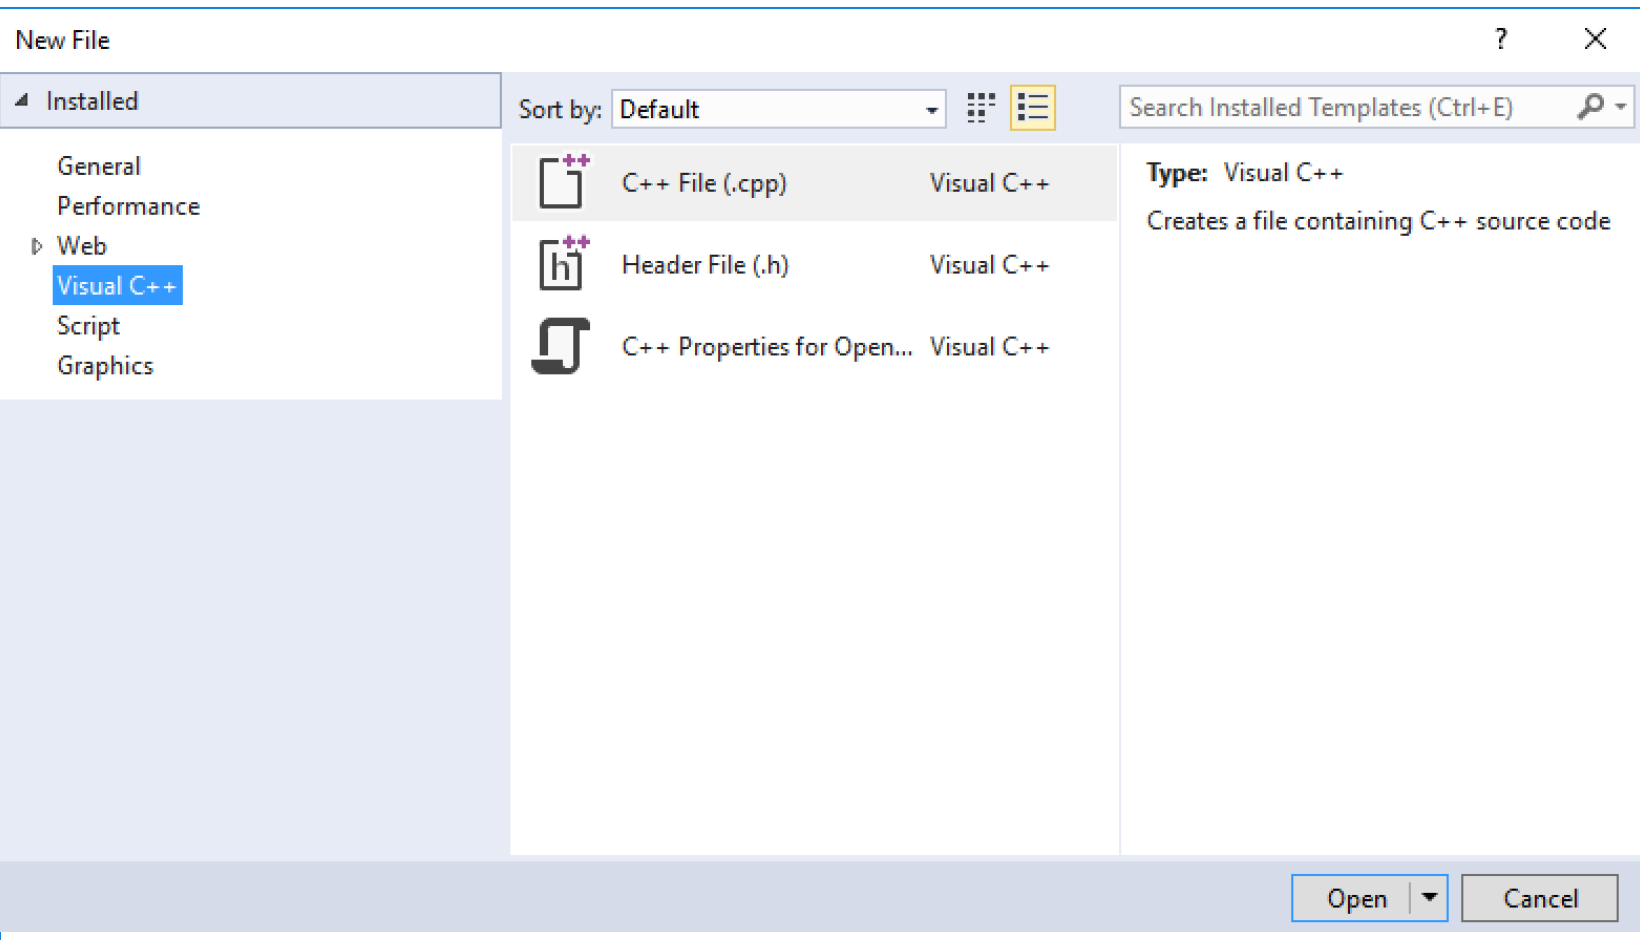The height and width of the screenshot is (940, 1644).
Task: Open the dropdown arrow beside Open button
Action: point(1429,898)
